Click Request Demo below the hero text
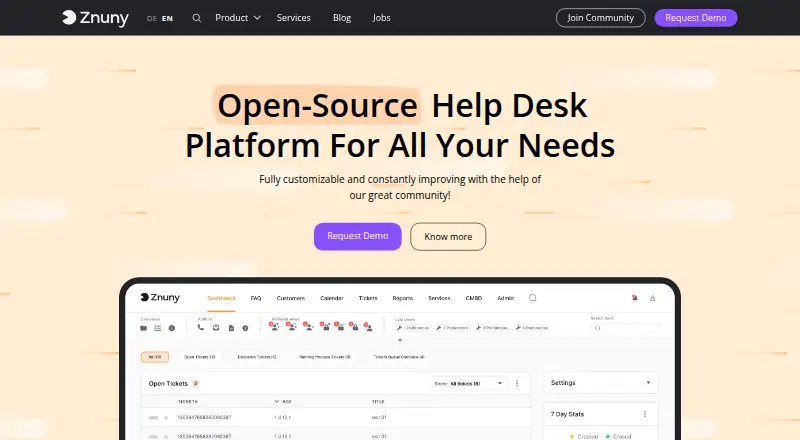 click(x=358, y=236)
